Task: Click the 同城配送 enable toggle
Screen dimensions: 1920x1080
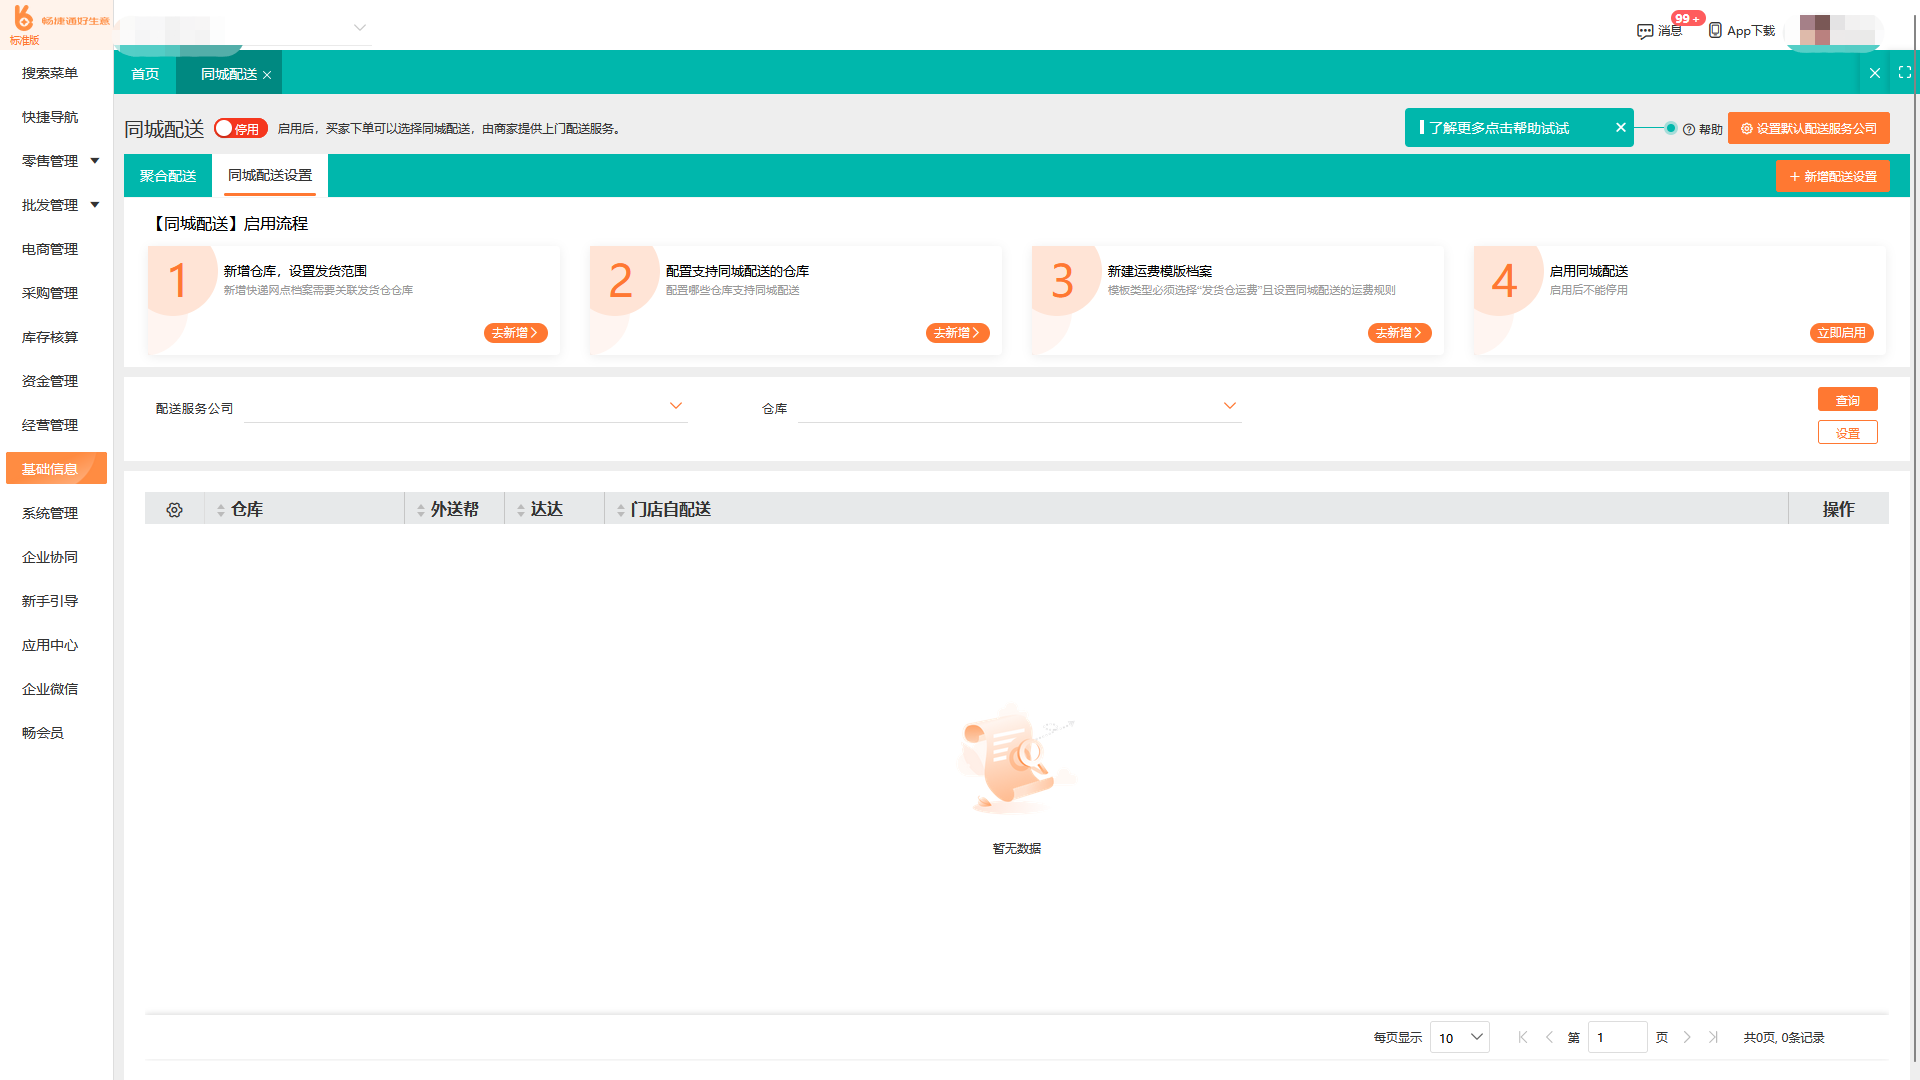Action: pyautogui.click(x=243, y=128)
